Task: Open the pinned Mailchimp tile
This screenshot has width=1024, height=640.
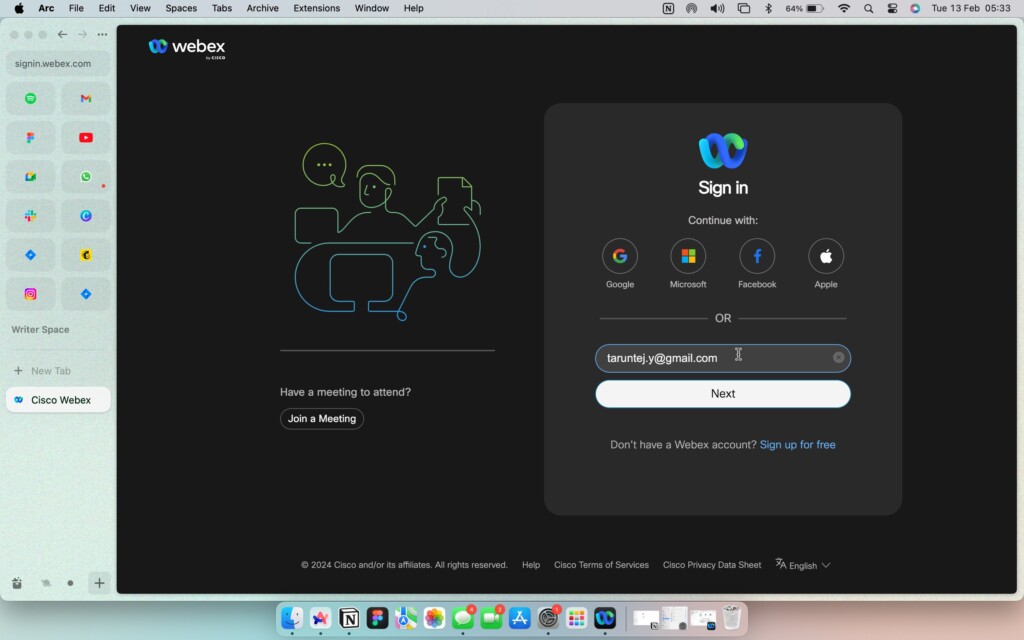Action: coord(86,255)
